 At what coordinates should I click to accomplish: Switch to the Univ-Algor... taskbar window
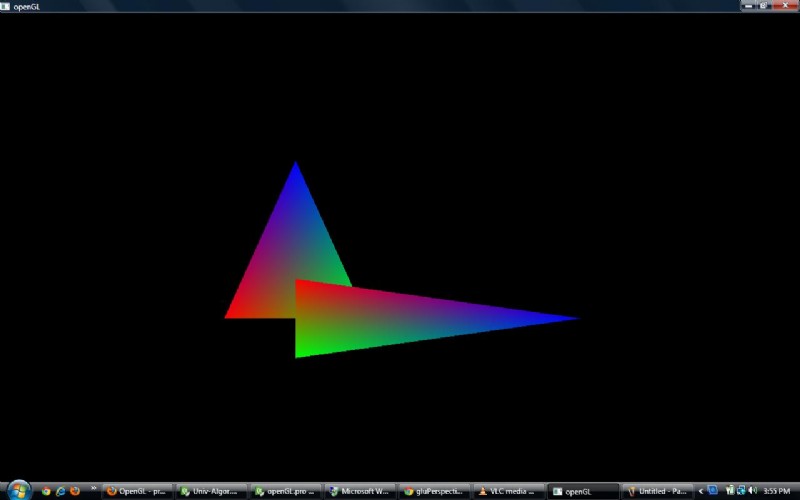tap(212, 491)
